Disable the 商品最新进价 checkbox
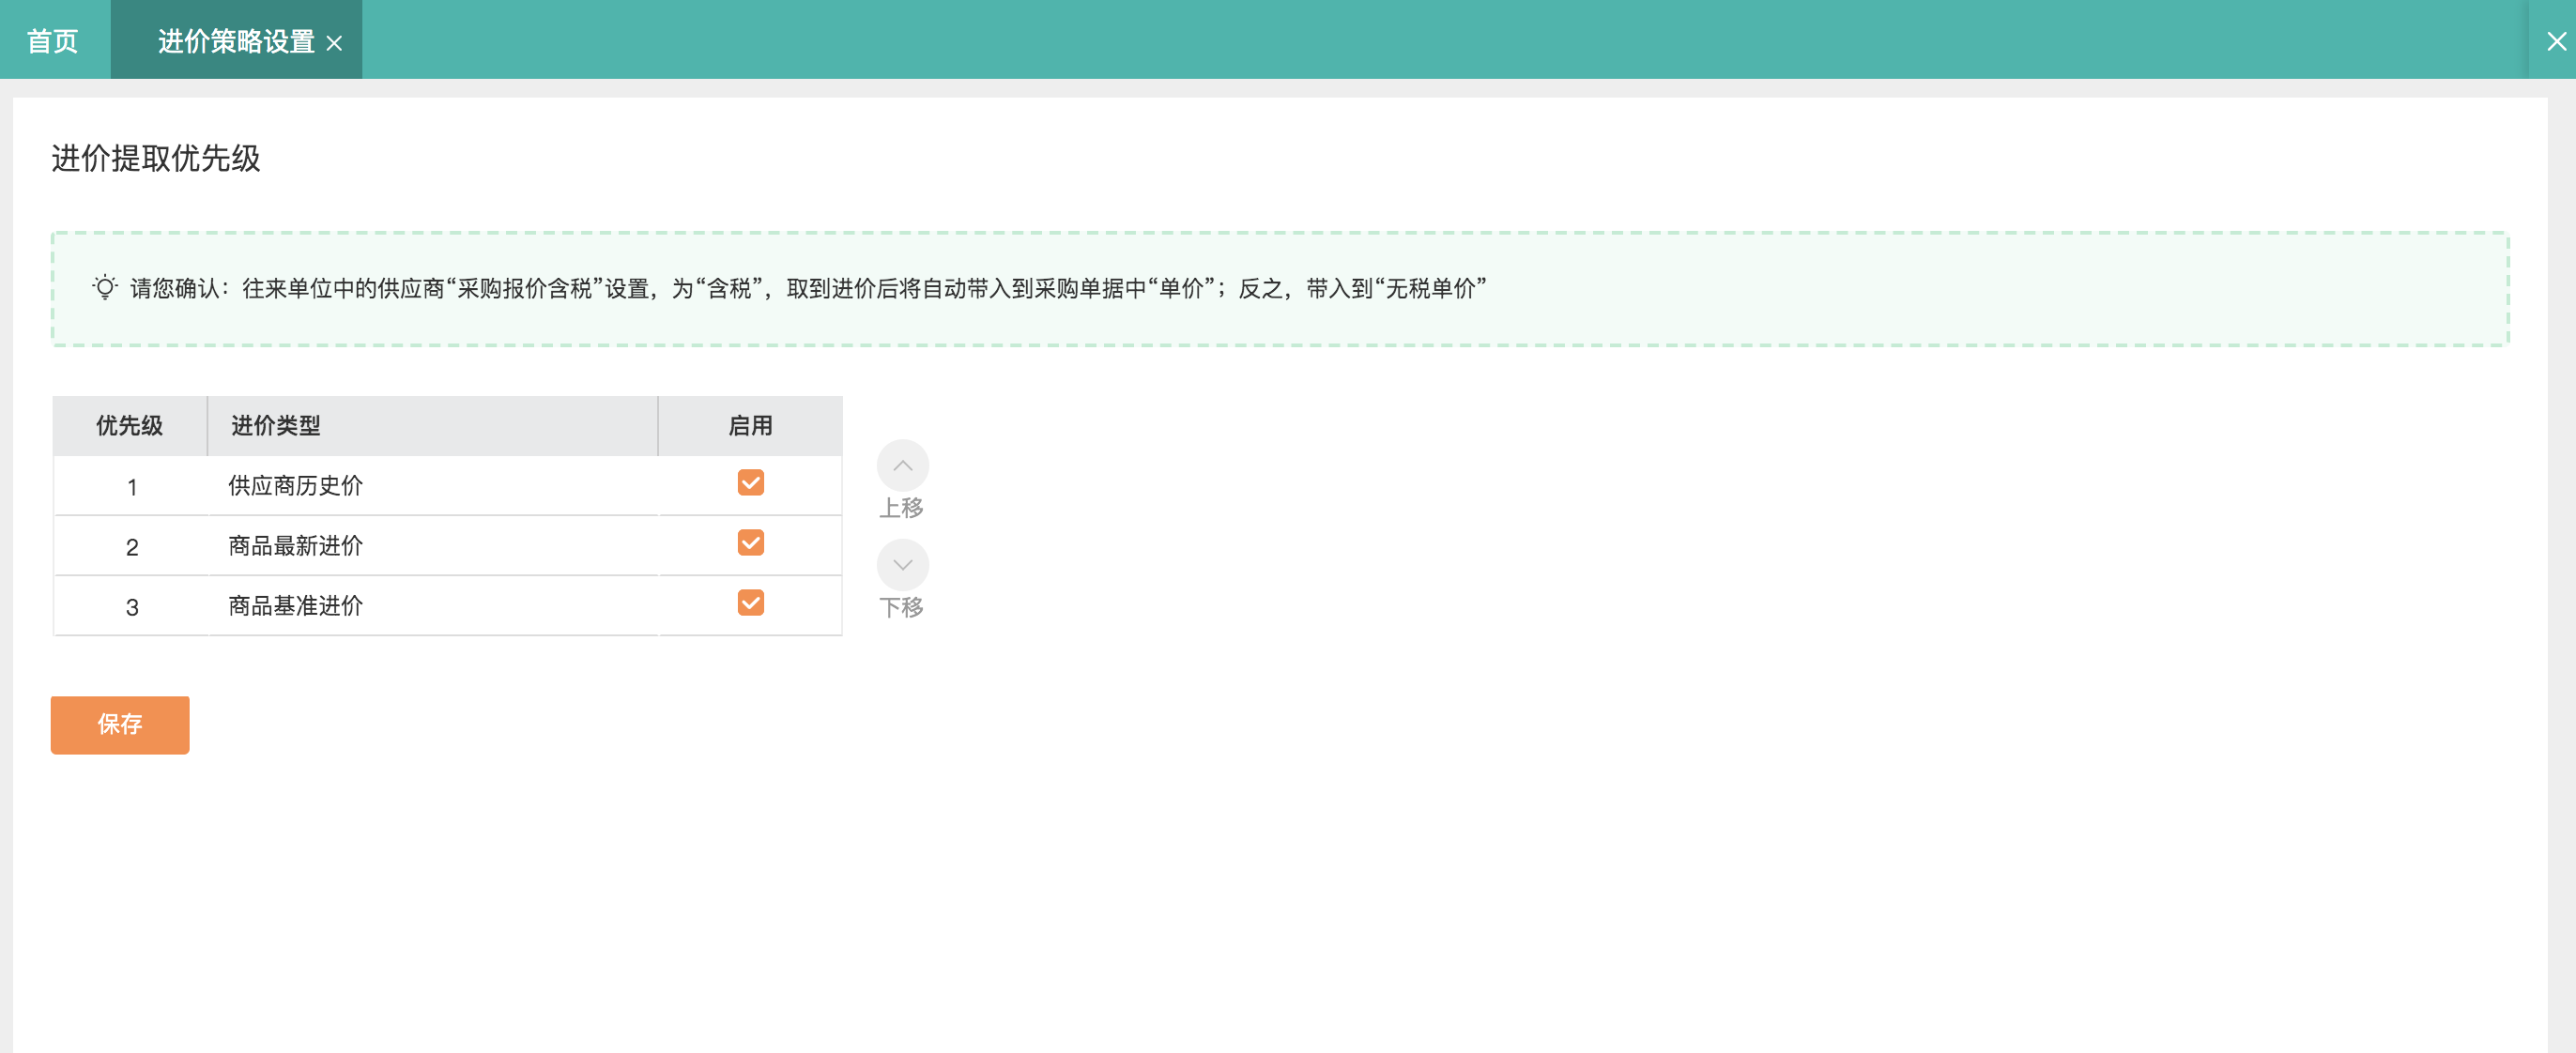The image size is (2576, 1053). pos(751,543)
